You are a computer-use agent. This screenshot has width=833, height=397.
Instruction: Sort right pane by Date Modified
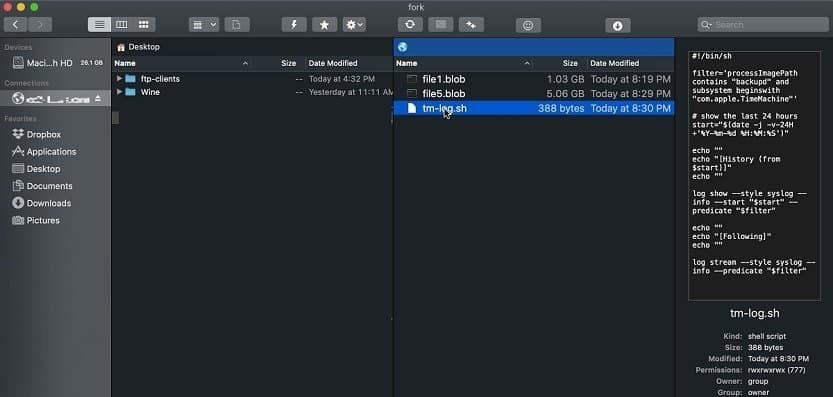pyautogui.click(x=615, y=63)
